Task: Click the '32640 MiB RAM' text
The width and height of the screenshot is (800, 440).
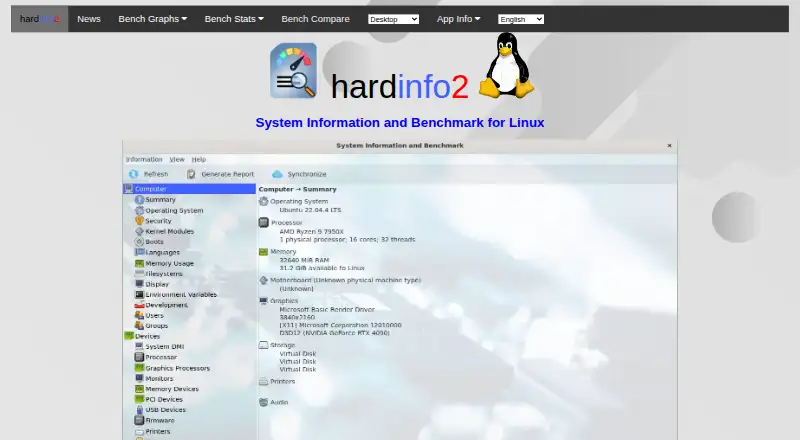Action: point(304,260)
